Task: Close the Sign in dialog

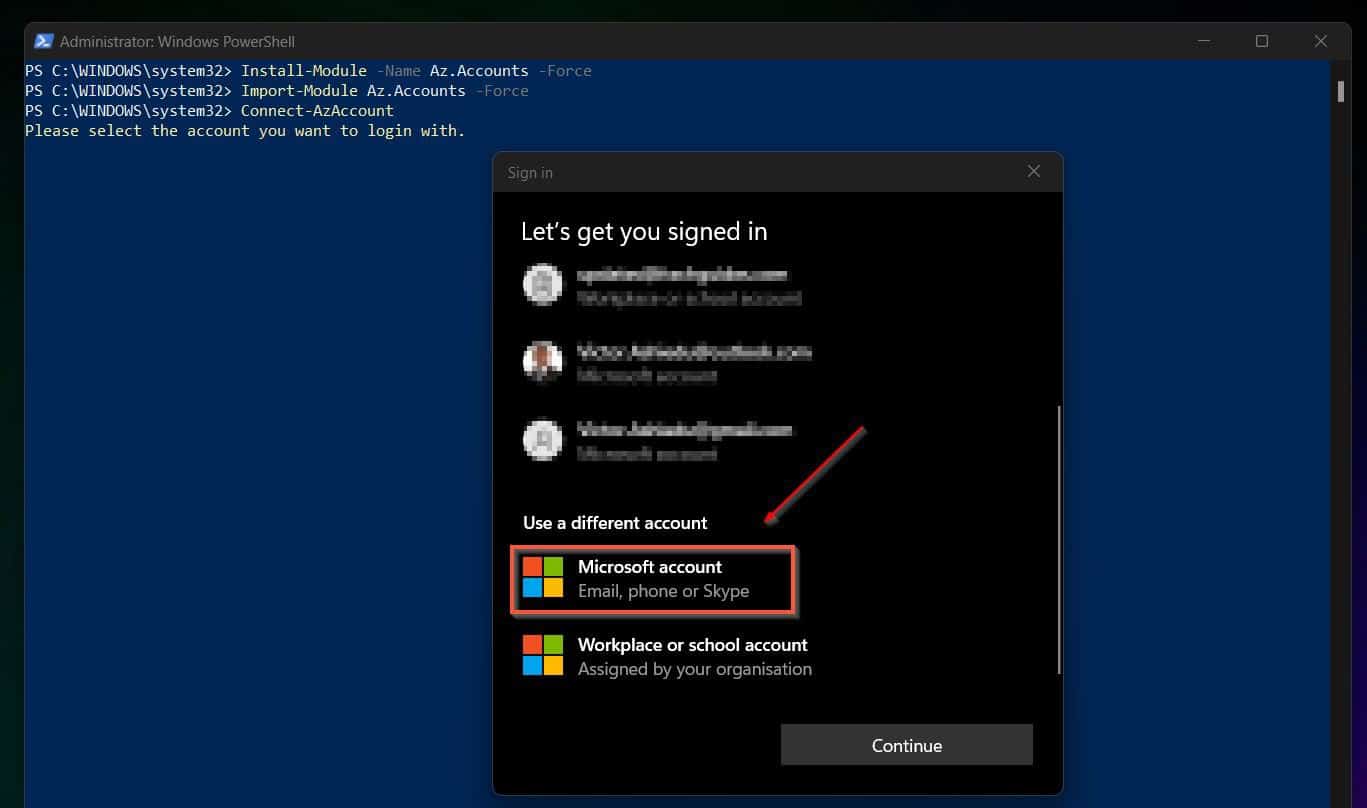Action: [x=1033, y=171]
